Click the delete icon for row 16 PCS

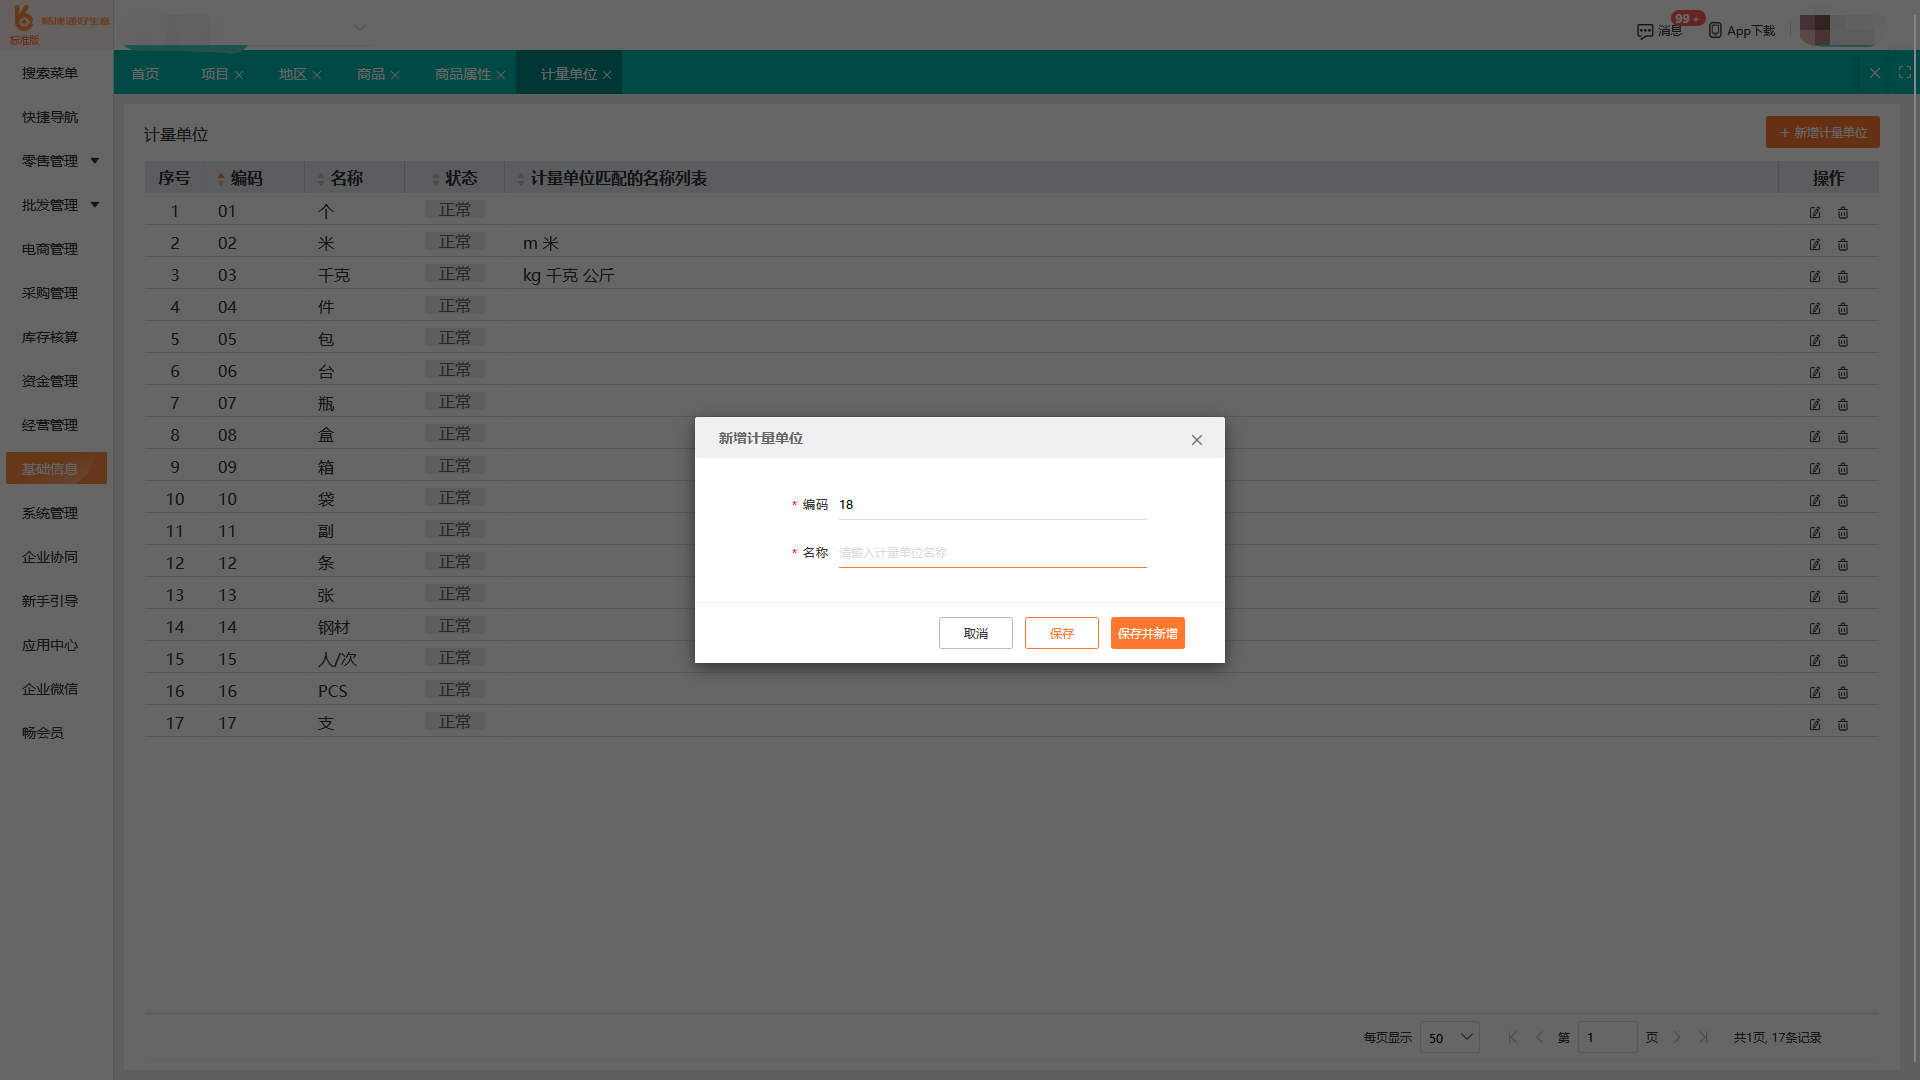pyautogui.click(x=1842, y=691)
